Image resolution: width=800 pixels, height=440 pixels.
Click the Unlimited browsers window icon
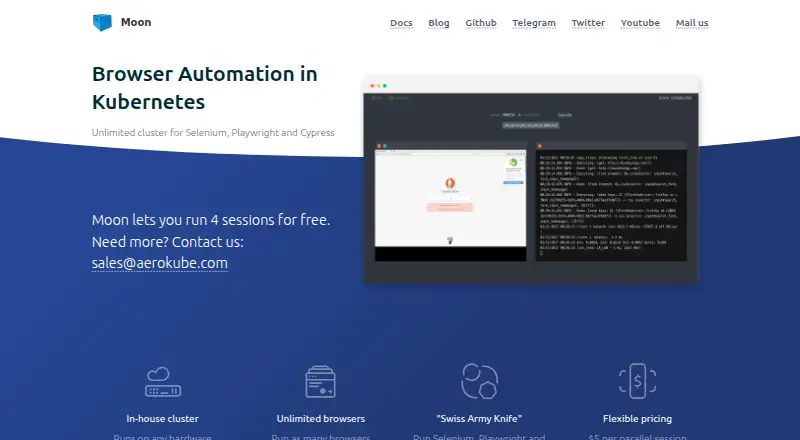click(320, 382)
